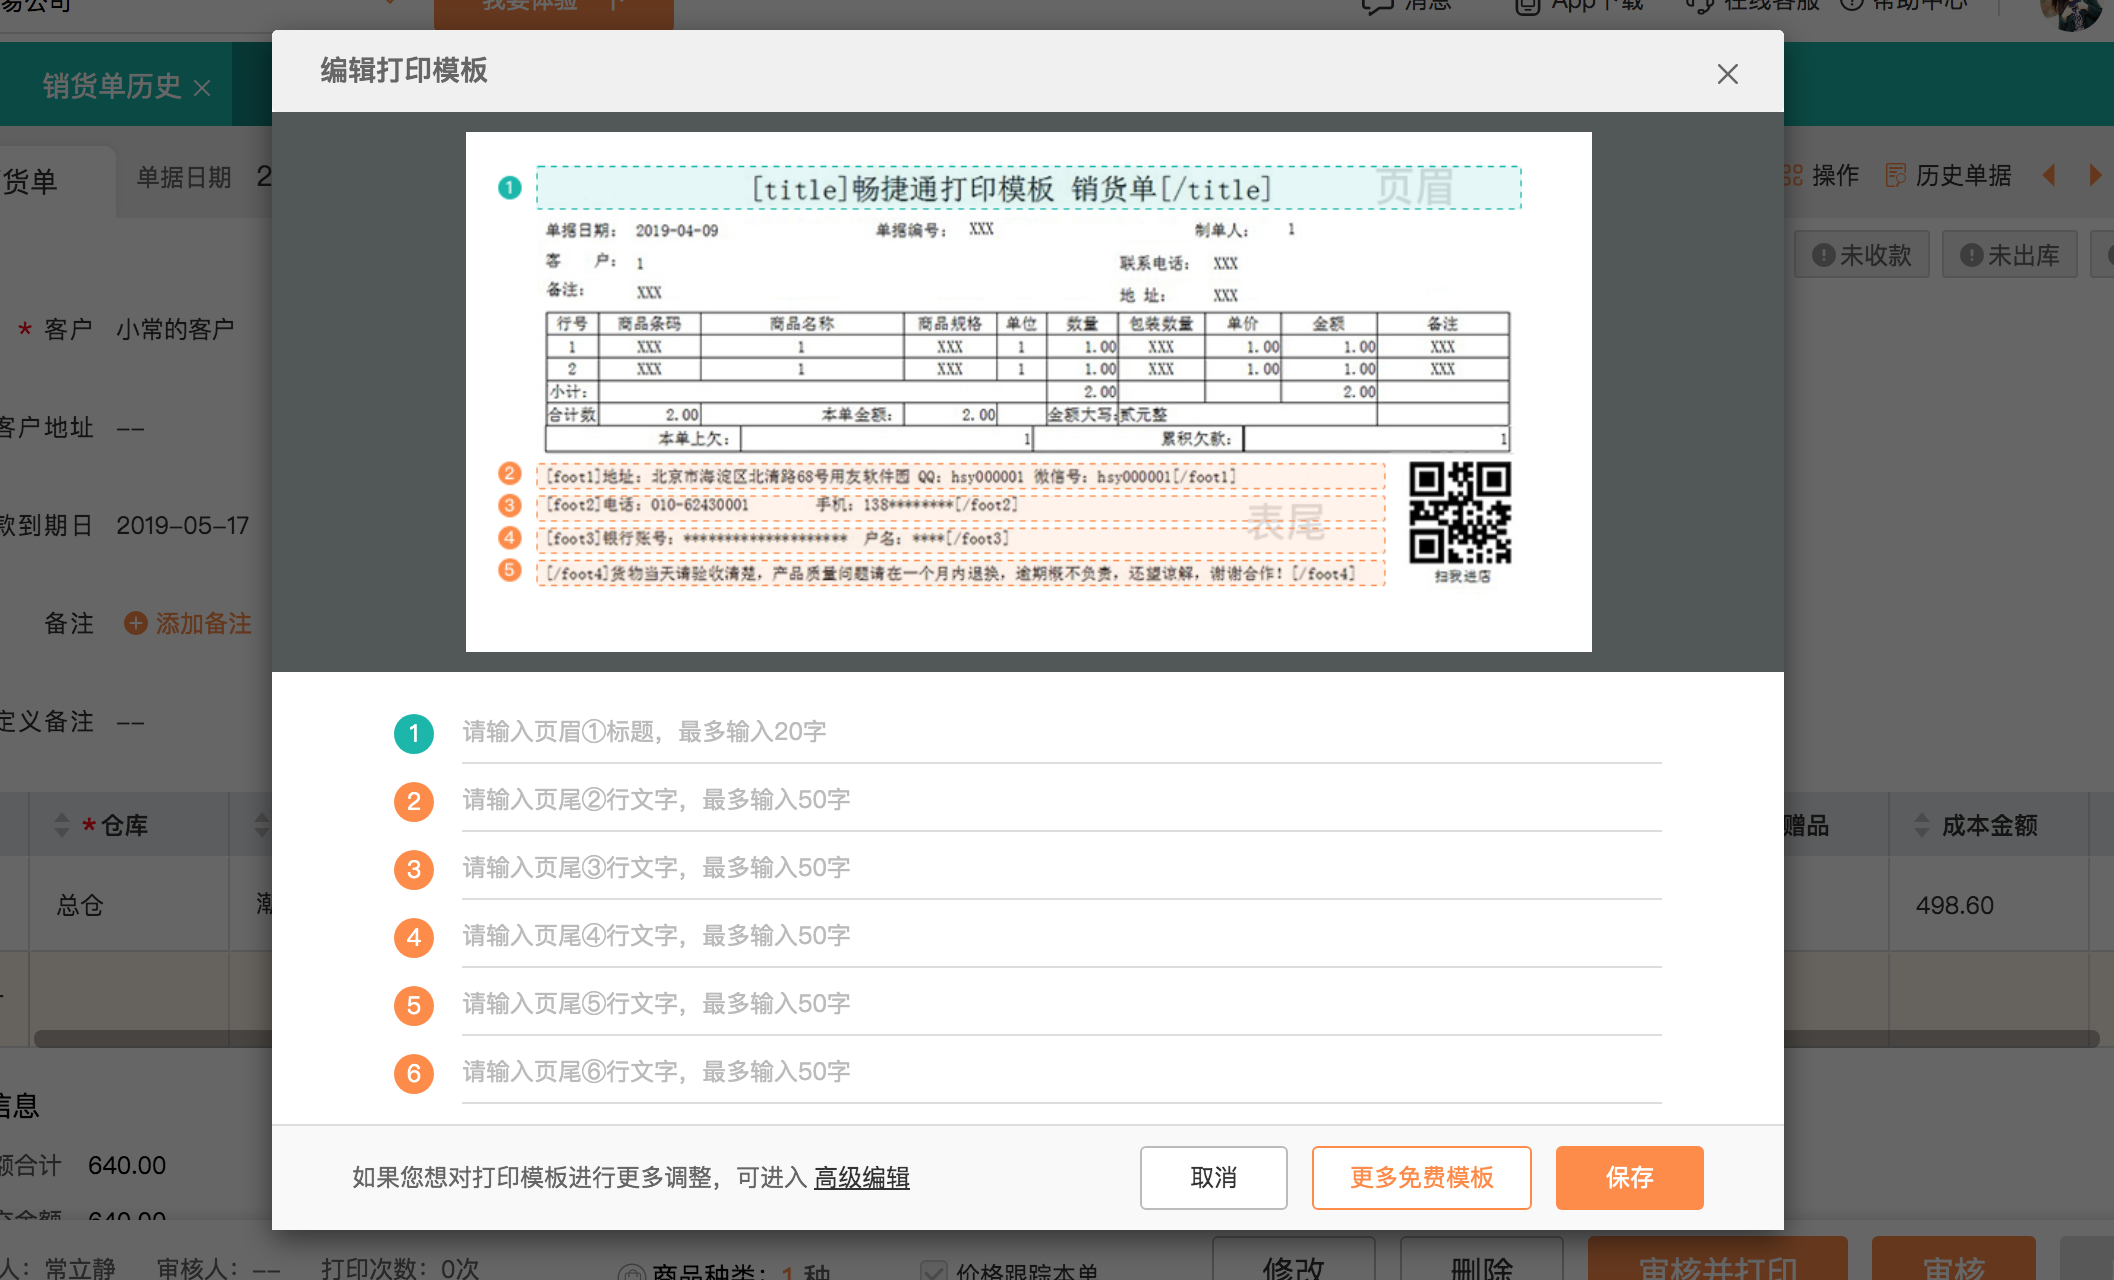Click numbered circle icon ② for footer row
This screenshot has width=2114, height=1280.
coord(417,798)
